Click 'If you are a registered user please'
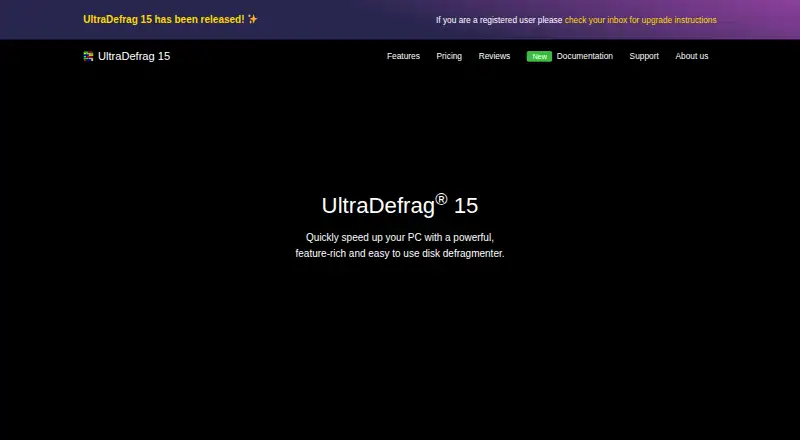Screen dimensions: 800x440 [x=499, y=20]
